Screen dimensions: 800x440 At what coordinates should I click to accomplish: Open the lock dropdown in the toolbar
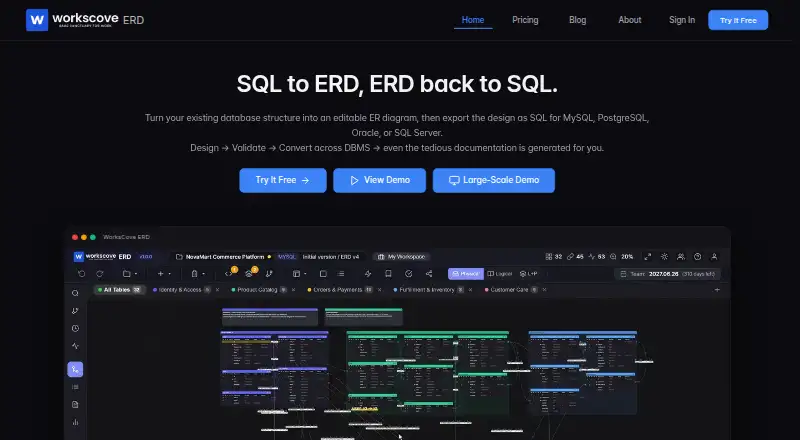pos(197,274)
